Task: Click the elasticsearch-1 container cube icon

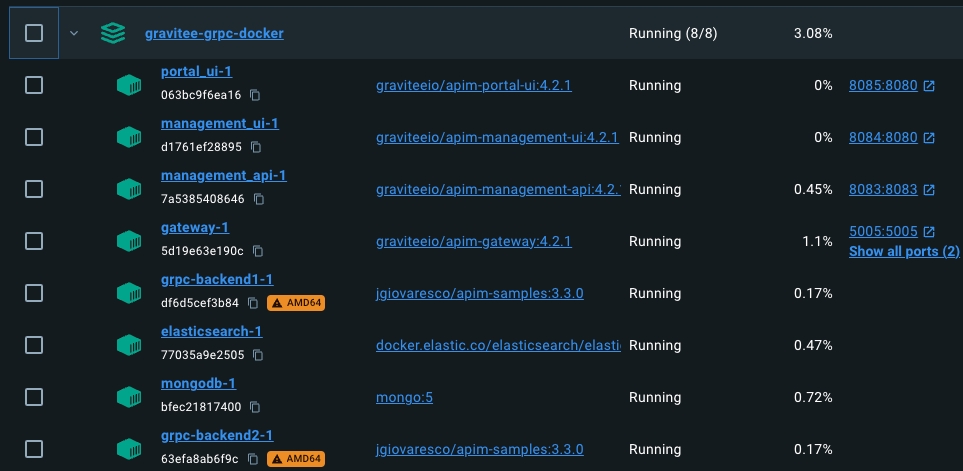Action: [x=128, y=345]
